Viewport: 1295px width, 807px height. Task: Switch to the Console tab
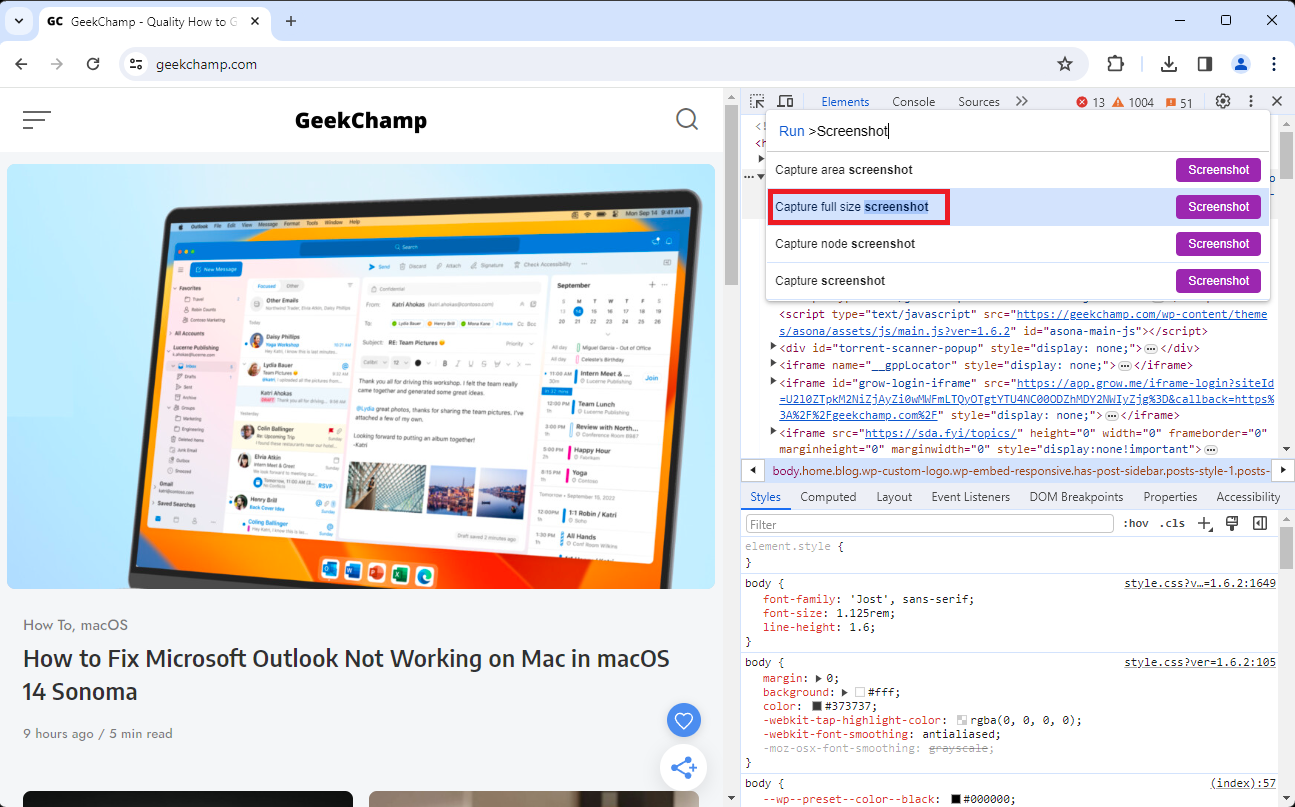[913, 101]
